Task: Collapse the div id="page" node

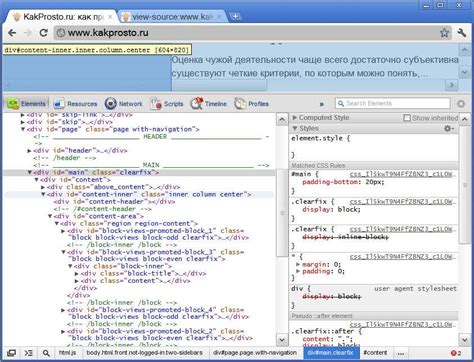Action: click(23, 129)
